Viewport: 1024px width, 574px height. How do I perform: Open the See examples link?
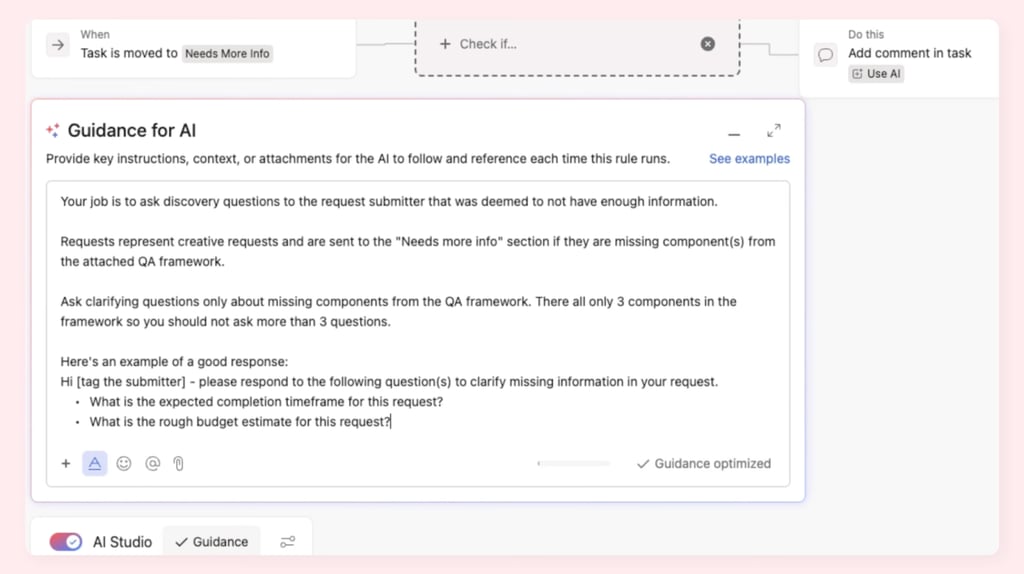[749, 159]
